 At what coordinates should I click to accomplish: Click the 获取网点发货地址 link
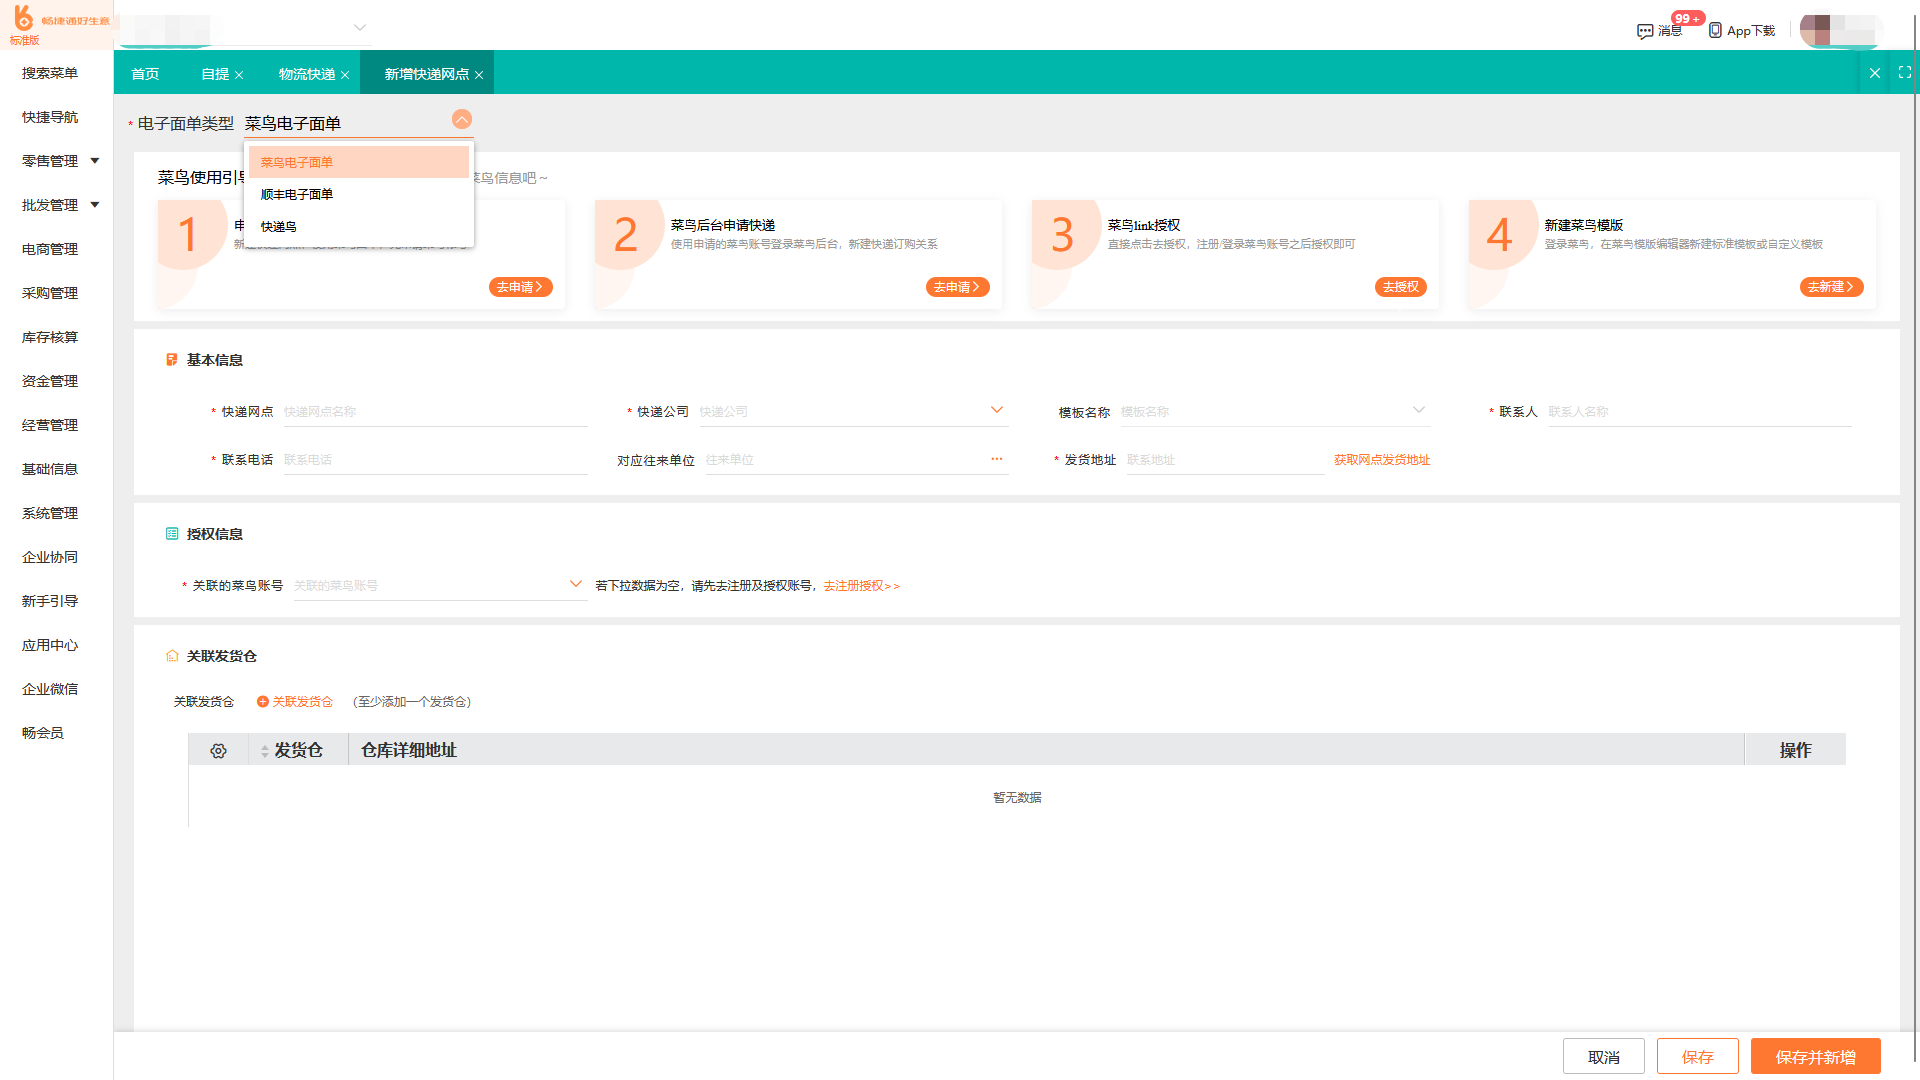coord(1383,459)
